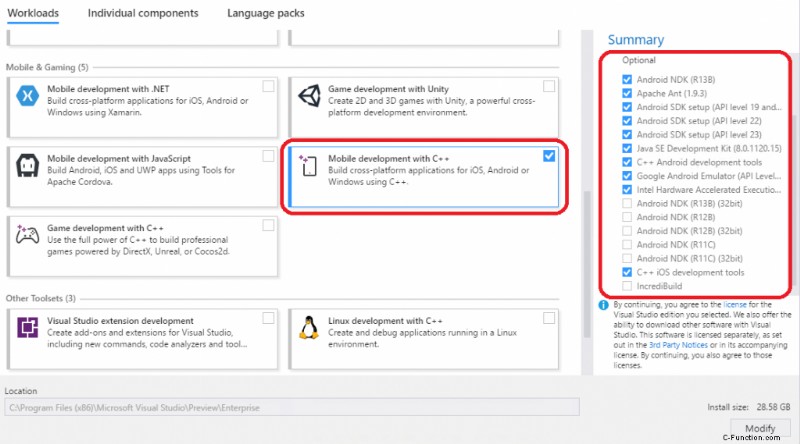Click the Linux penguin icon
The height and width of the screenshot is (444, 800).
click(x=308, y=329)
